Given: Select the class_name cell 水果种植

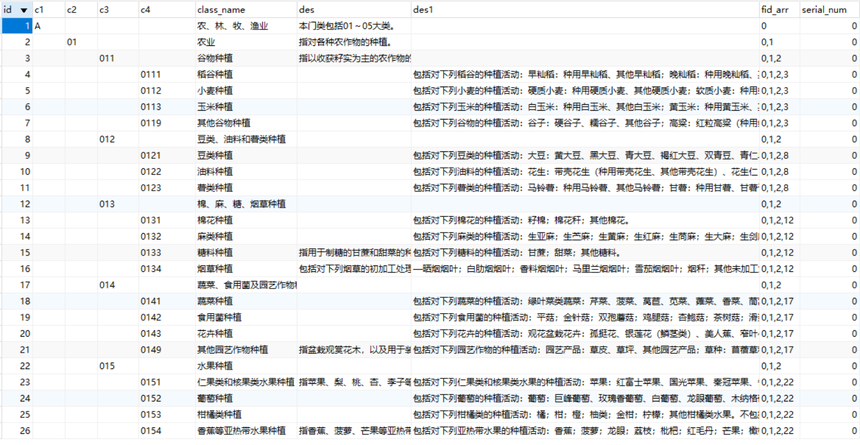Looking at the screenshot, I should (216, 365).
